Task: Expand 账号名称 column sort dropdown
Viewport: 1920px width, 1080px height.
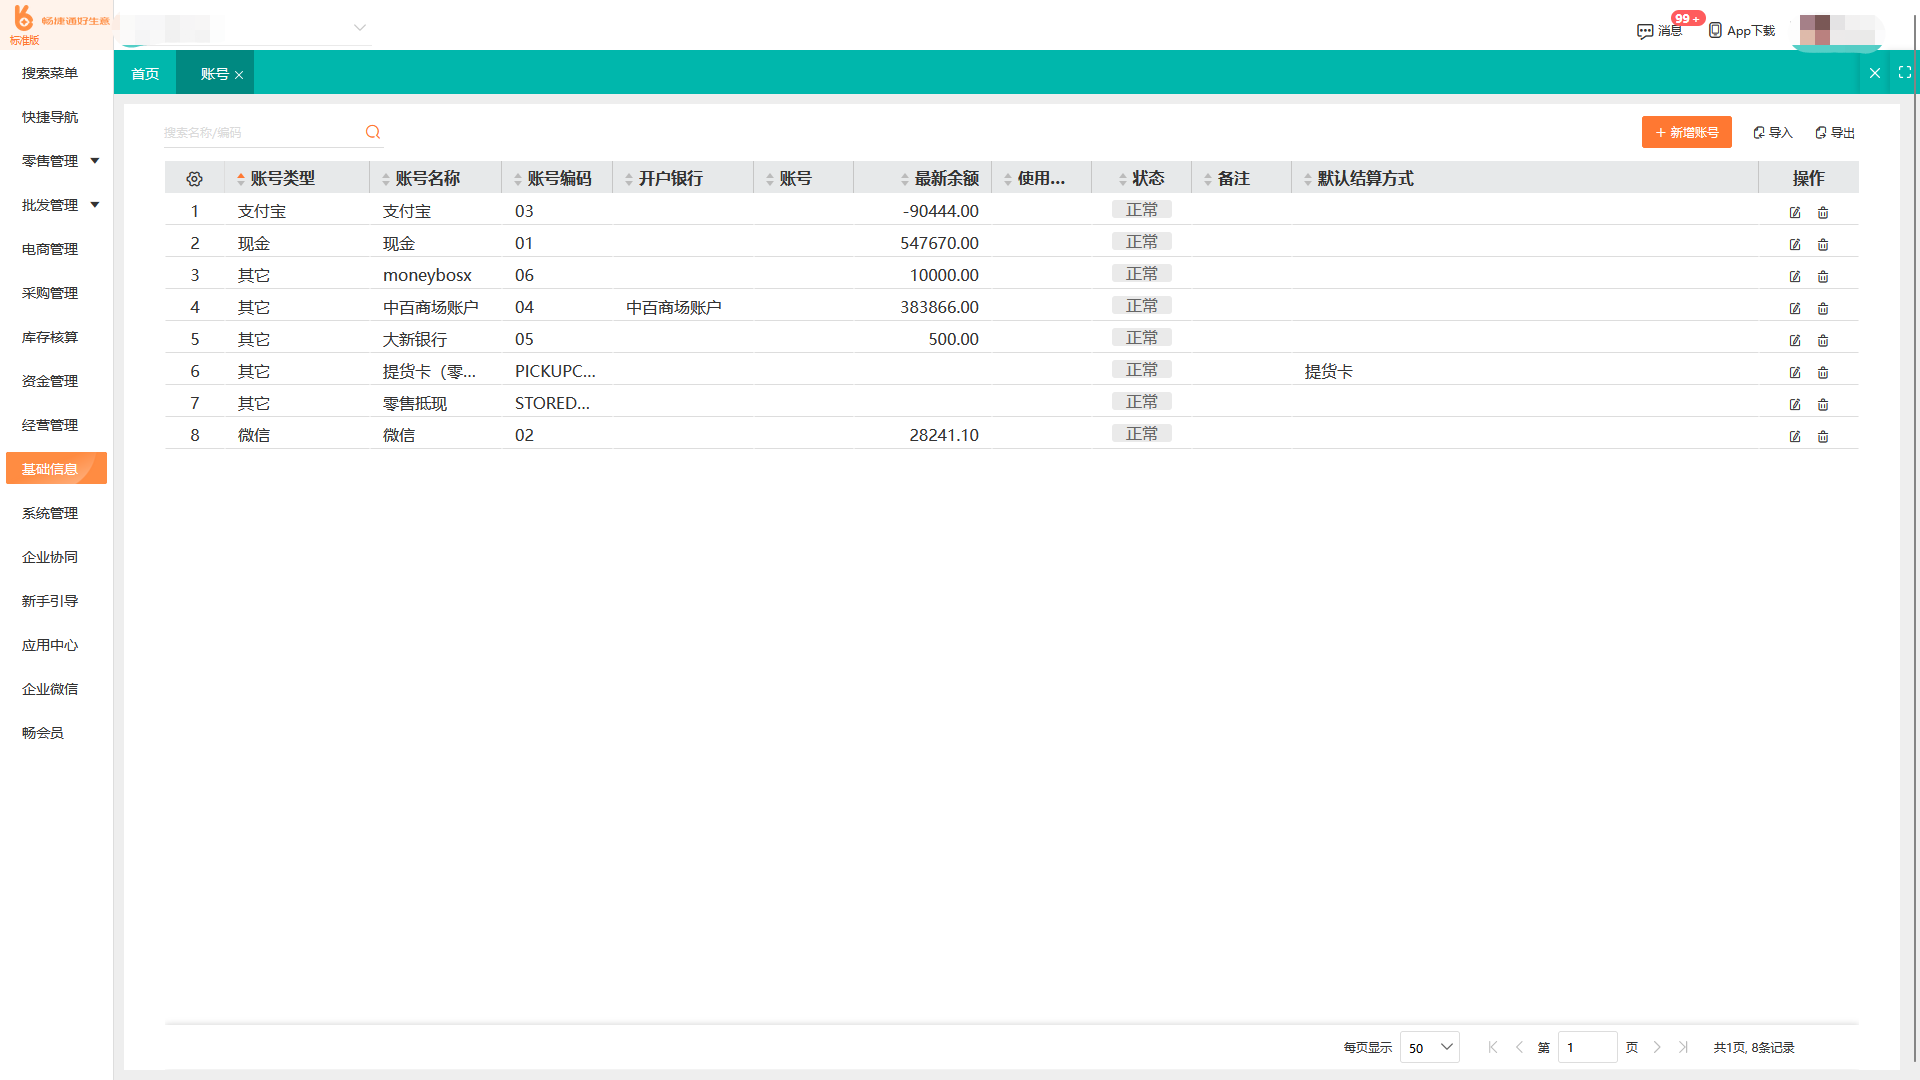Action: 377,178
